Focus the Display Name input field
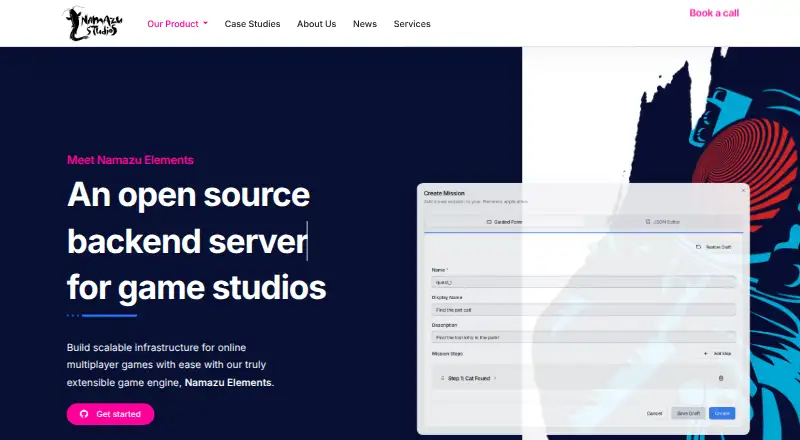The image size is (800, 440). [584, 310]
